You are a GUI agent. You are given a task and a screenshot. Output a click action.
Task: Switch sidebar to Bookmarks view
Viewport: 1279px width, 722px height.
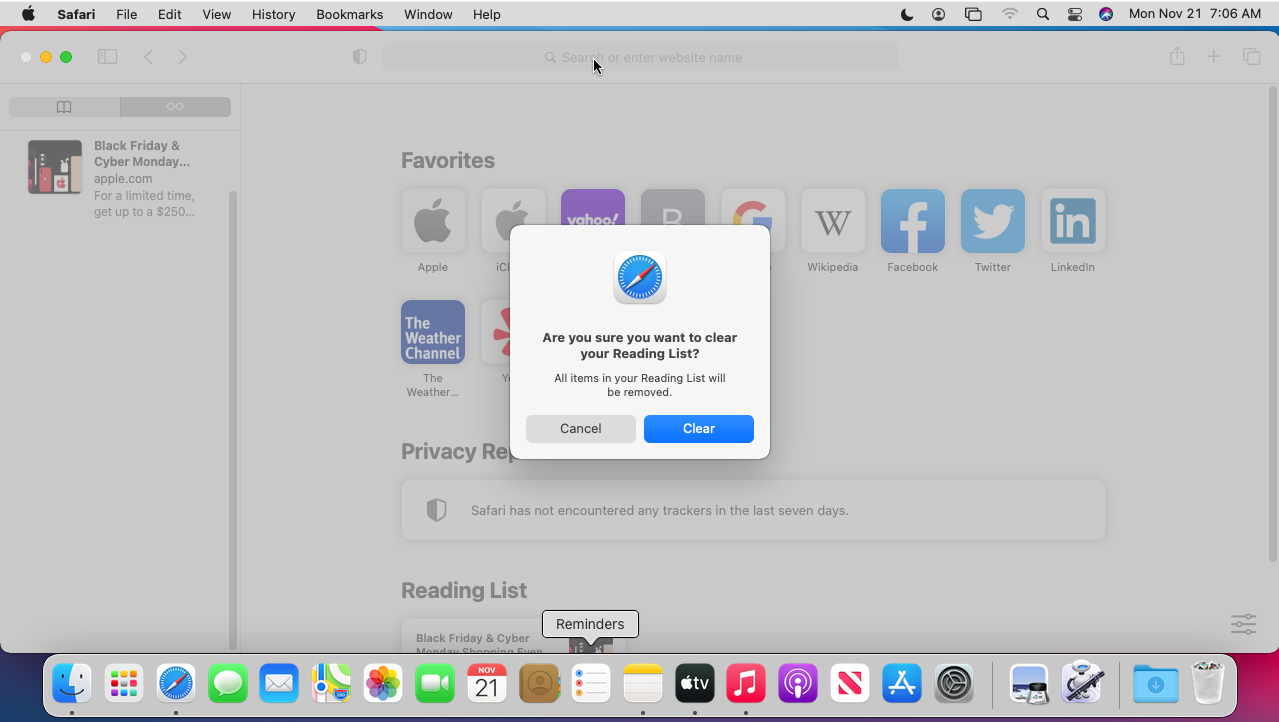[x=64, y=106]
